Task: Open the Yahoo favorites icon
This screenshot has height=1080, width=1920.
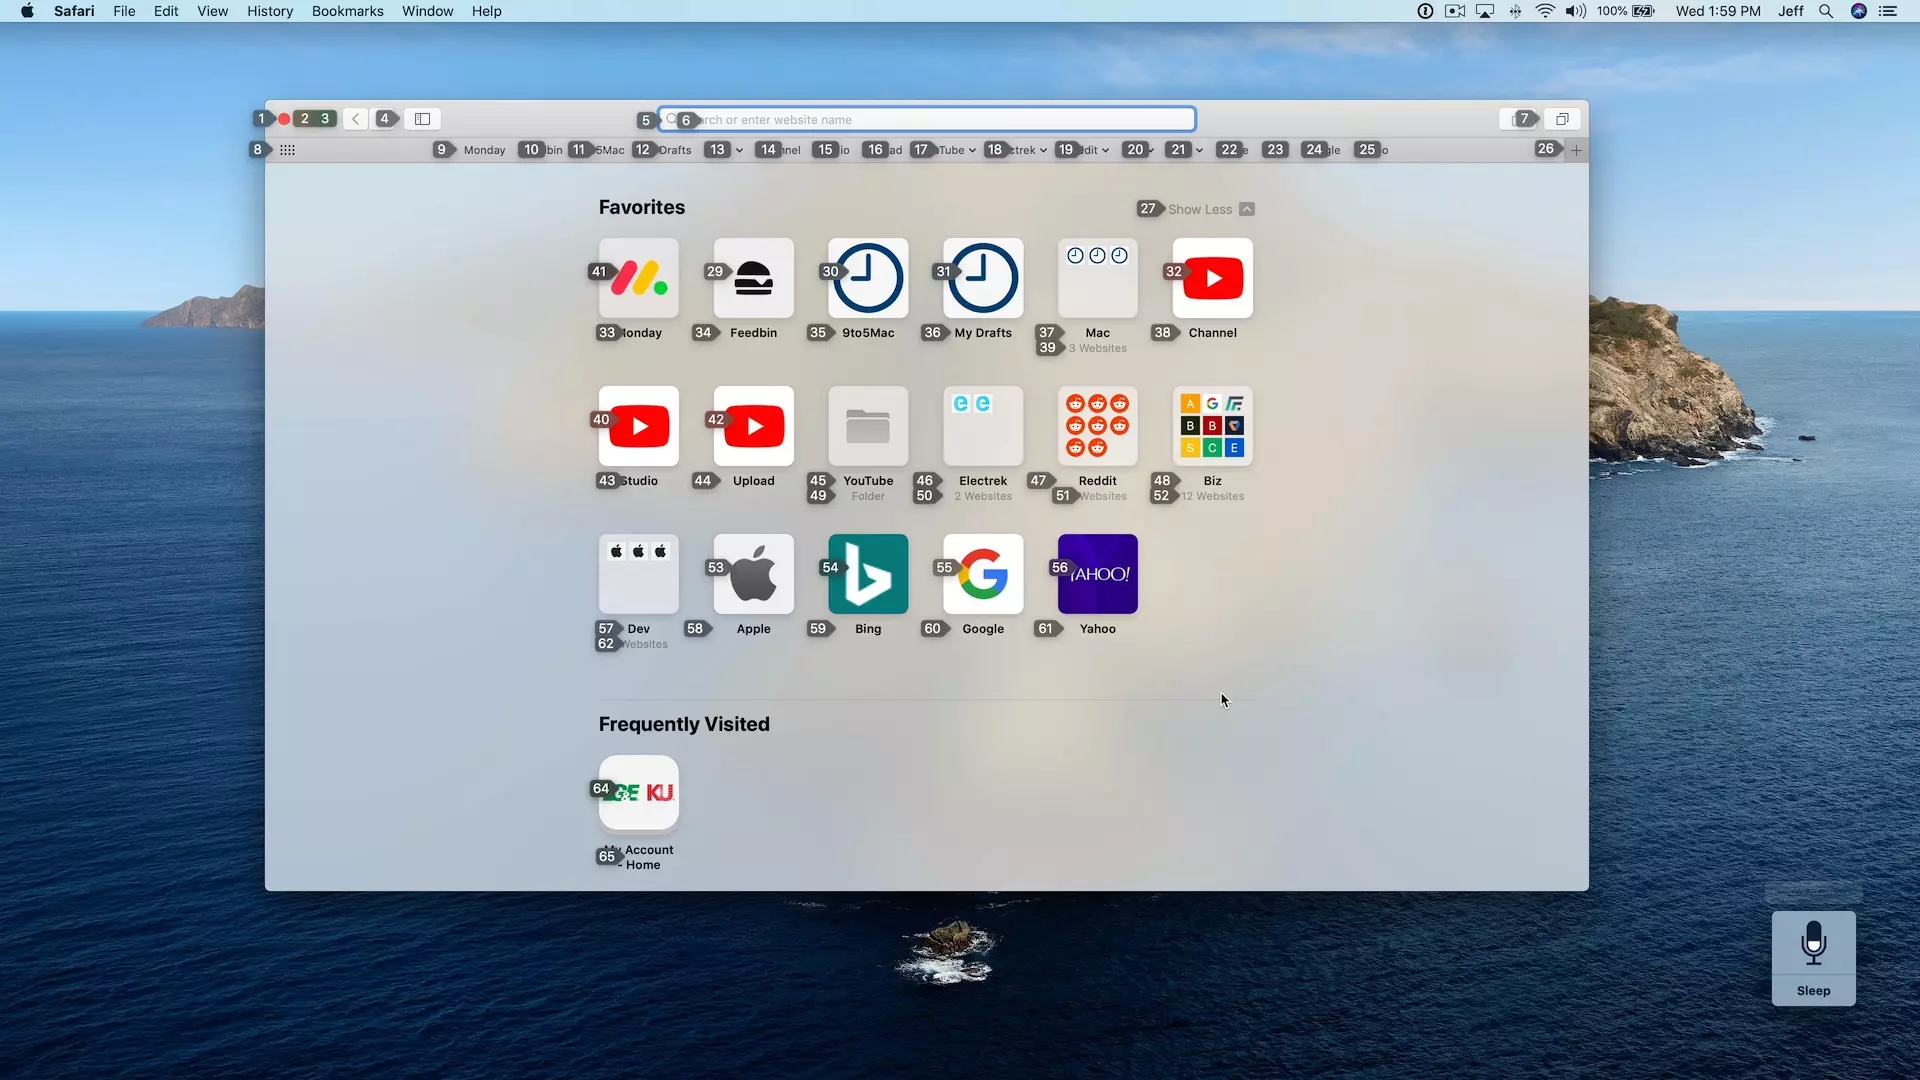Action: [1097, 574]
